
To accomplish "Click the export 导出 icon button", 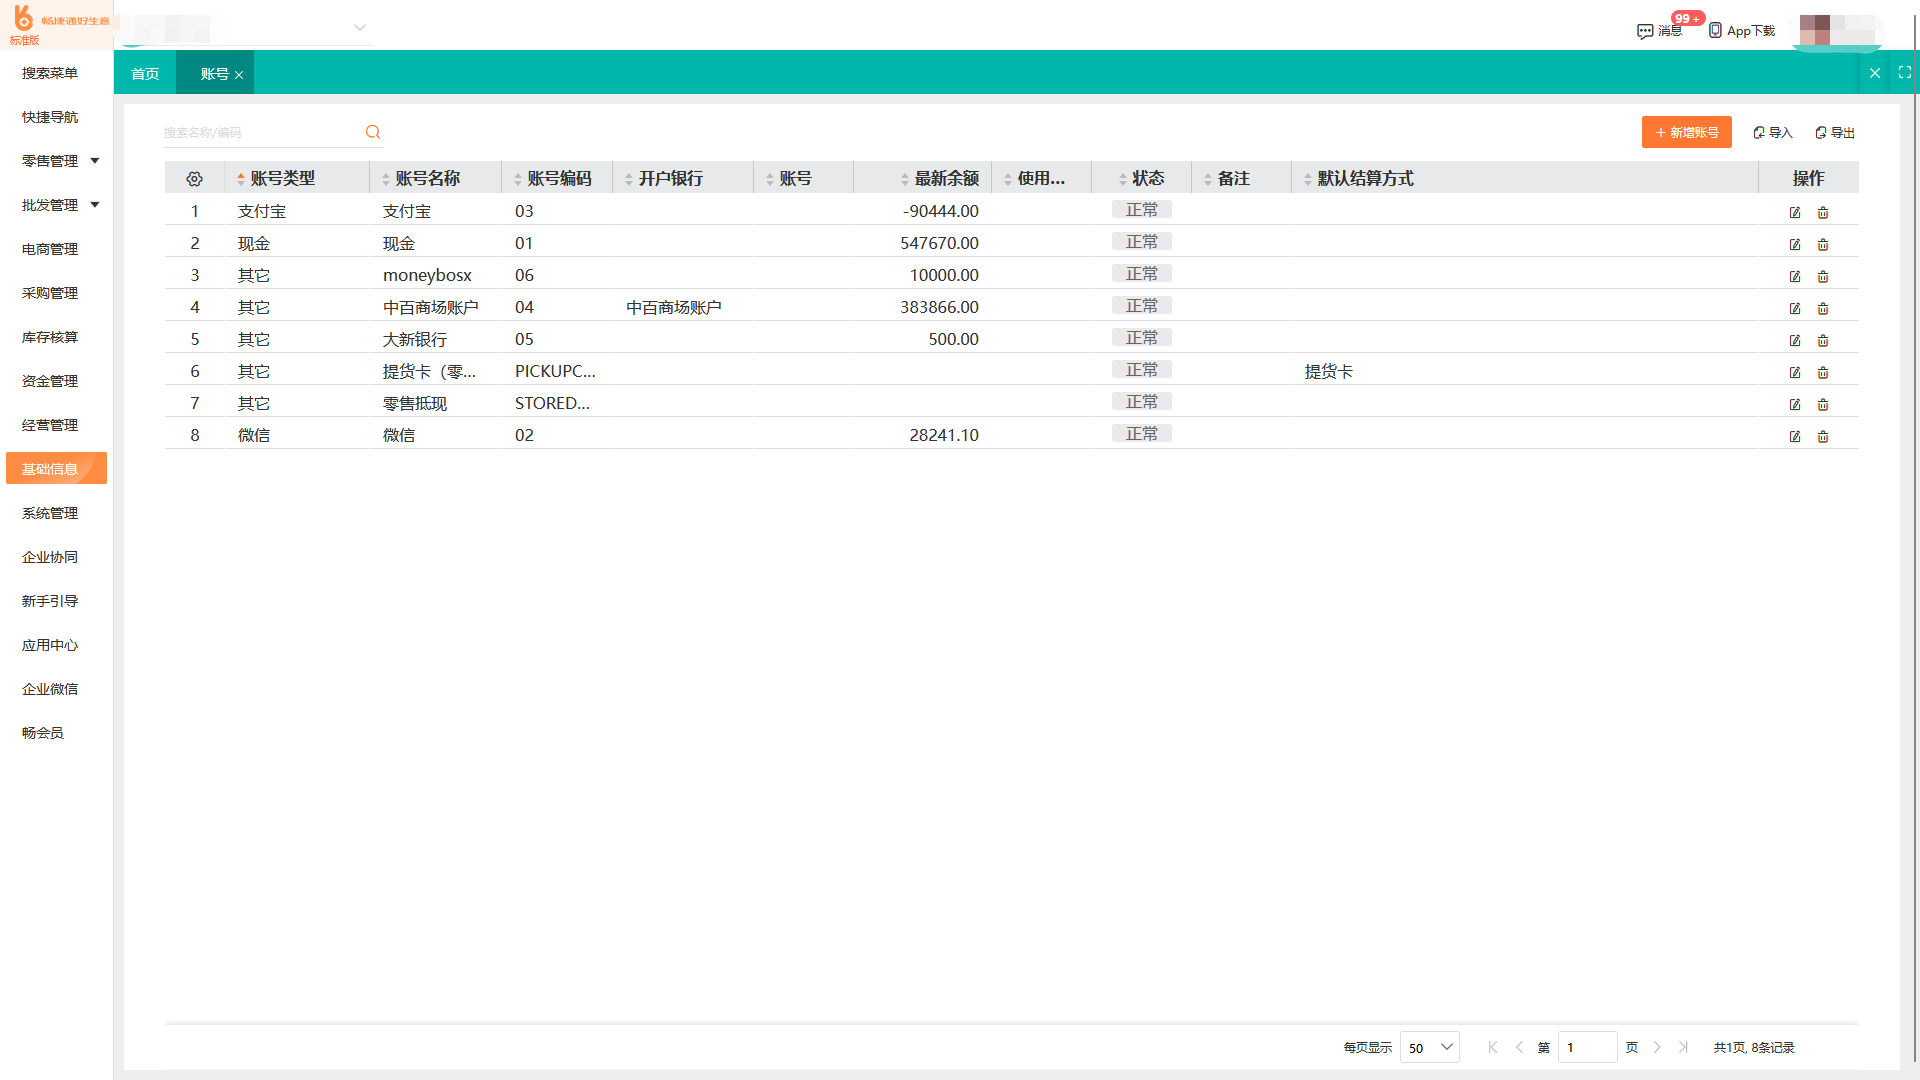I will tap(1836, 132).
